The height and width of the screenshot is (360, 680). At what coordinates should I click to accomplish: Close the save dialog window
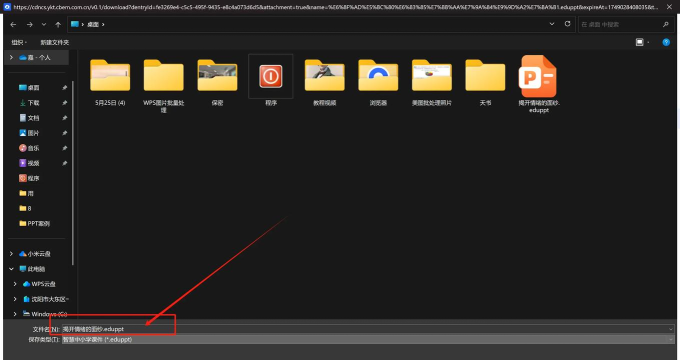coord(670,7)
